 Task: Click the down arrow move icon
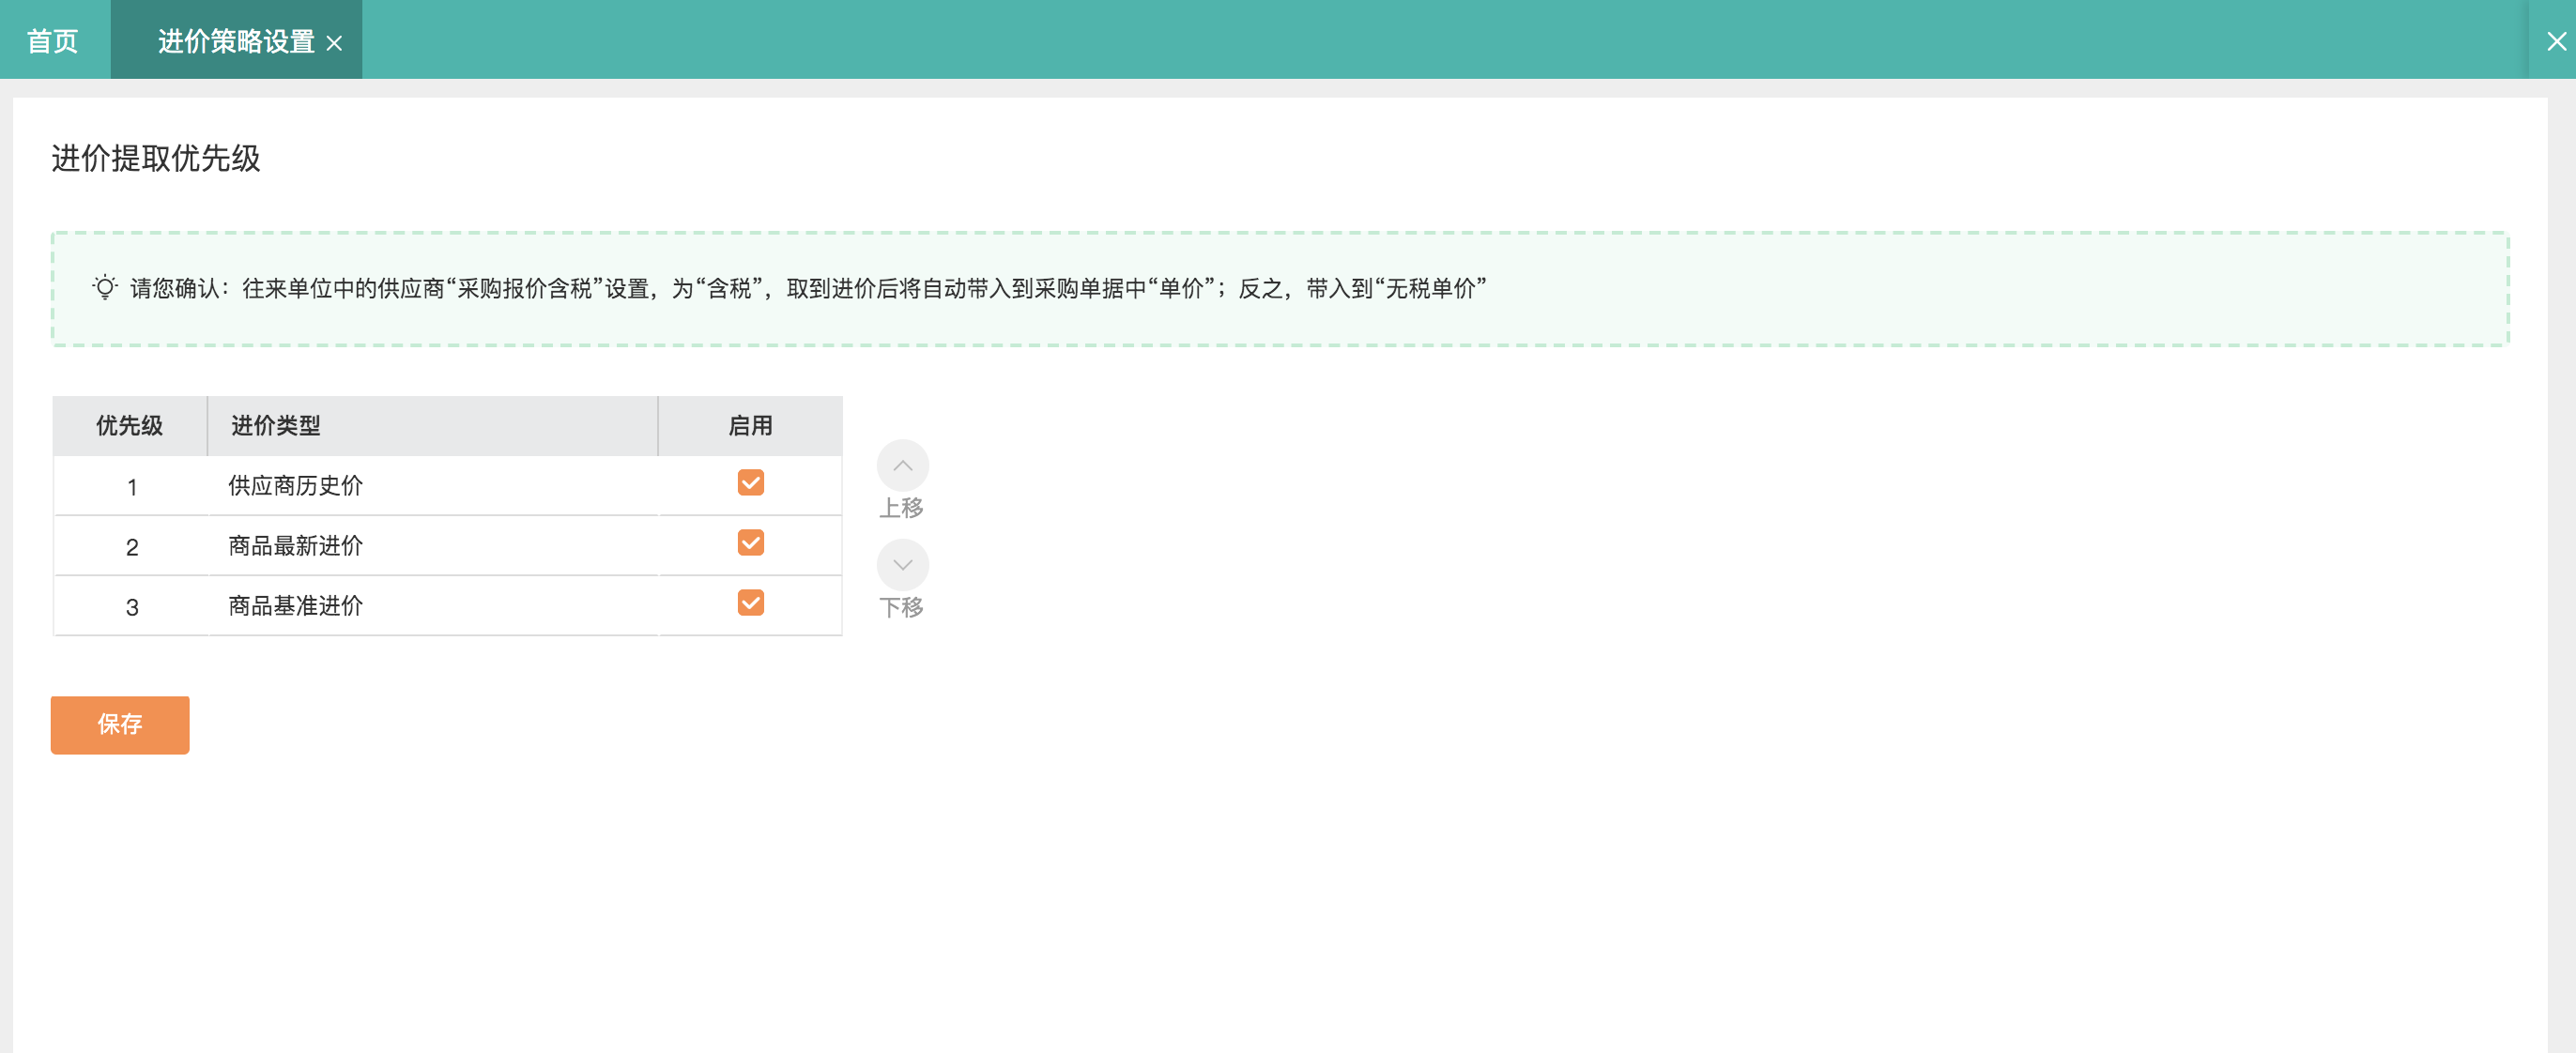(x=902, y=565)
